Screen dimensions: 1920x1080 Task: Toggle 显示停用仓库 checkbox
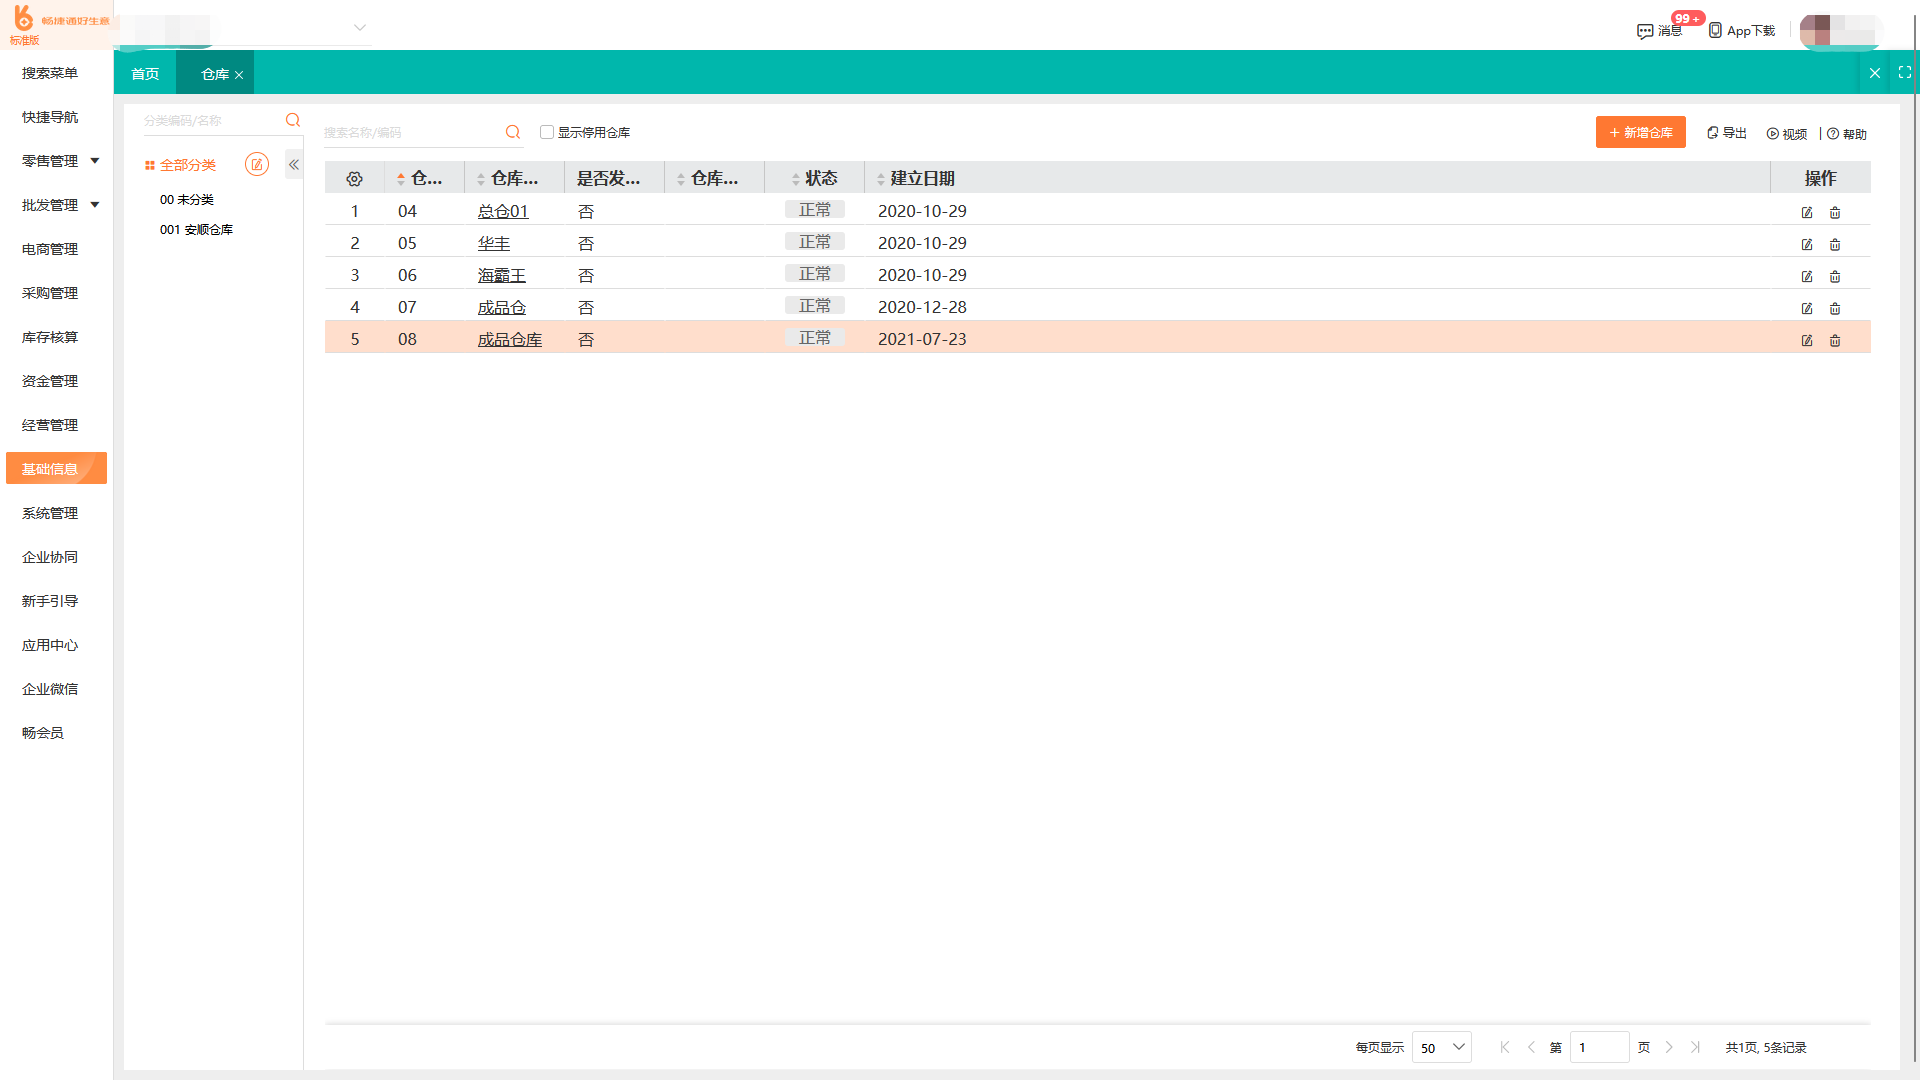546,132
